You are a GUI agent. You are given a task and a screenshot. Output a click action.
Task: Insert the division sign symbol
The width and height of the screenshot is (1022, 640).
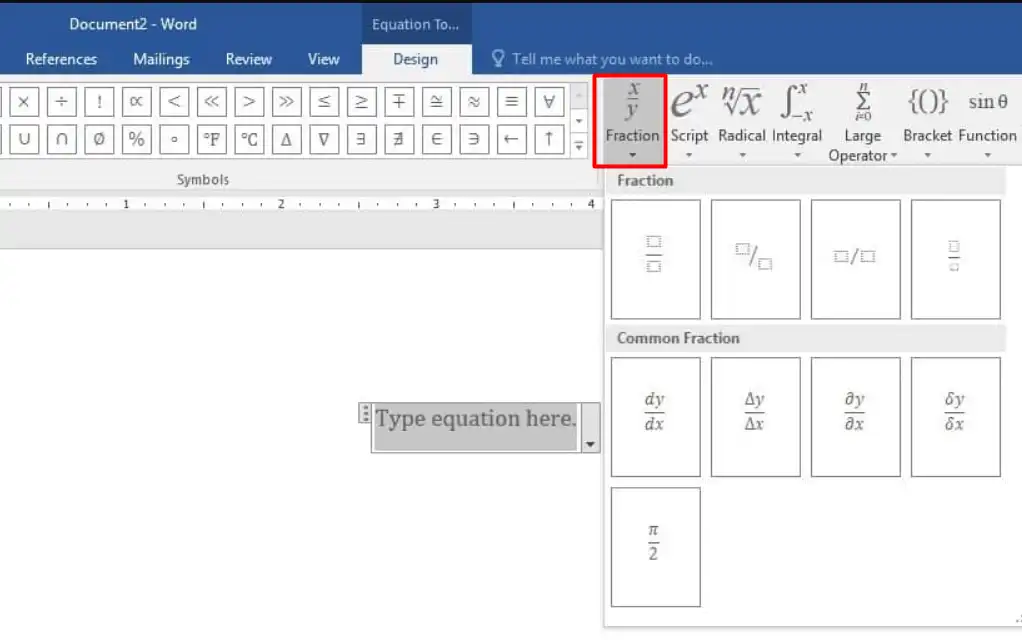pos(61,101)
